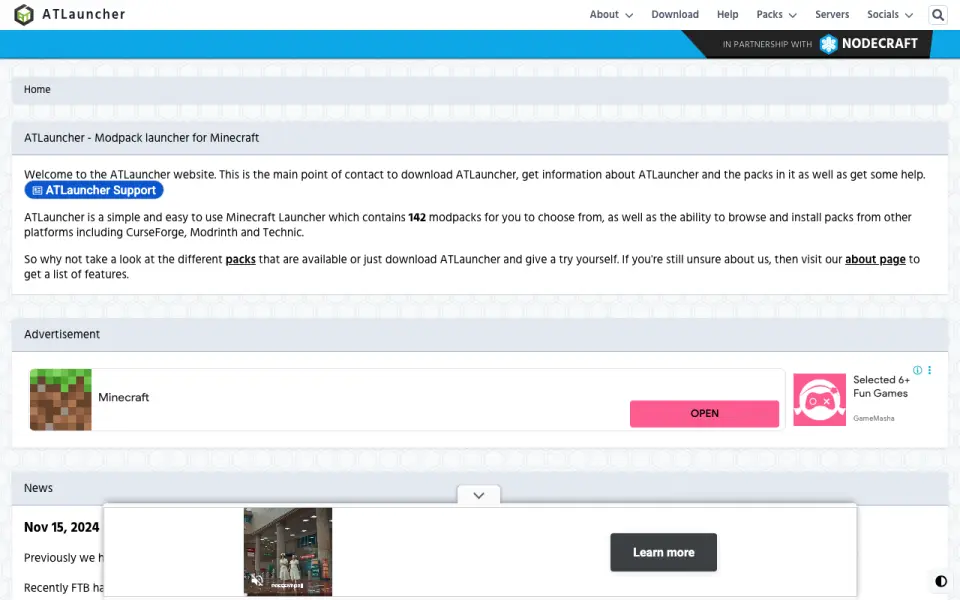960x600 pixels.
Task: Click the ATLauncher Support button
Action: (94, 190)
